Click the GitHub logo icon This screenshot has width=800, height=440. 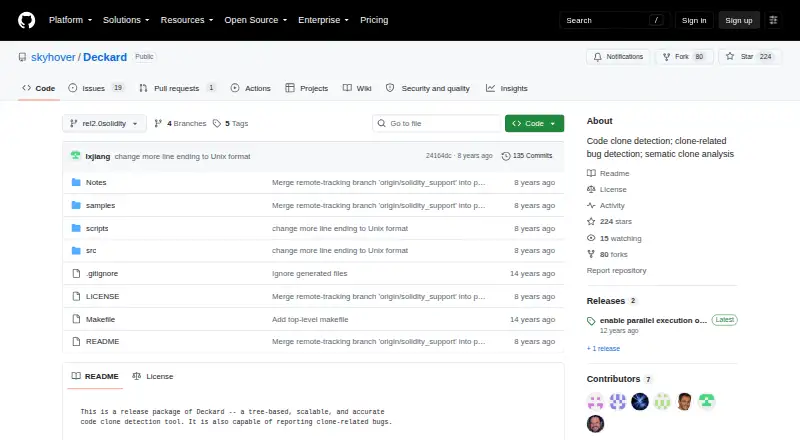27,20
